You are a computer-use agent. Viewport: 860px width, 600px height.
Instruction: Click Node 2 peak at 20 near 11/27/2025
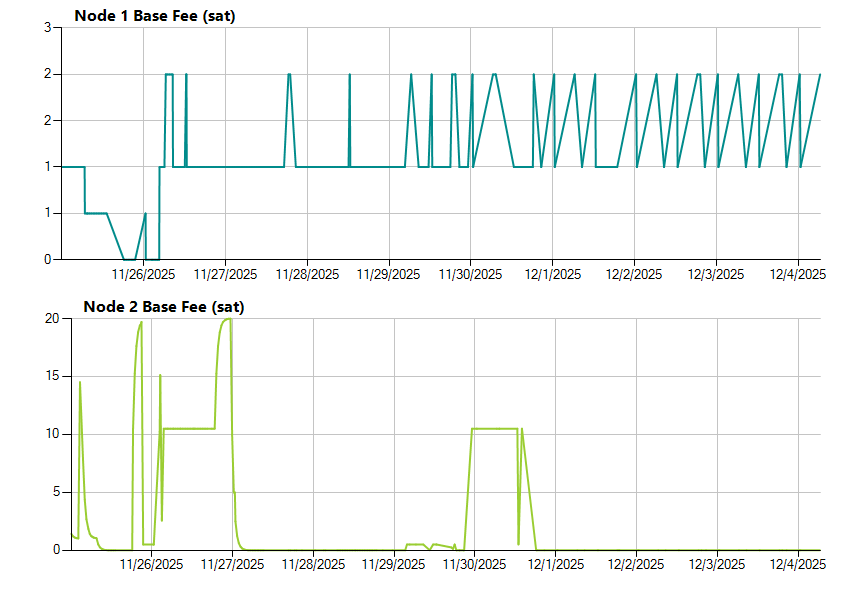coord(228,319)
